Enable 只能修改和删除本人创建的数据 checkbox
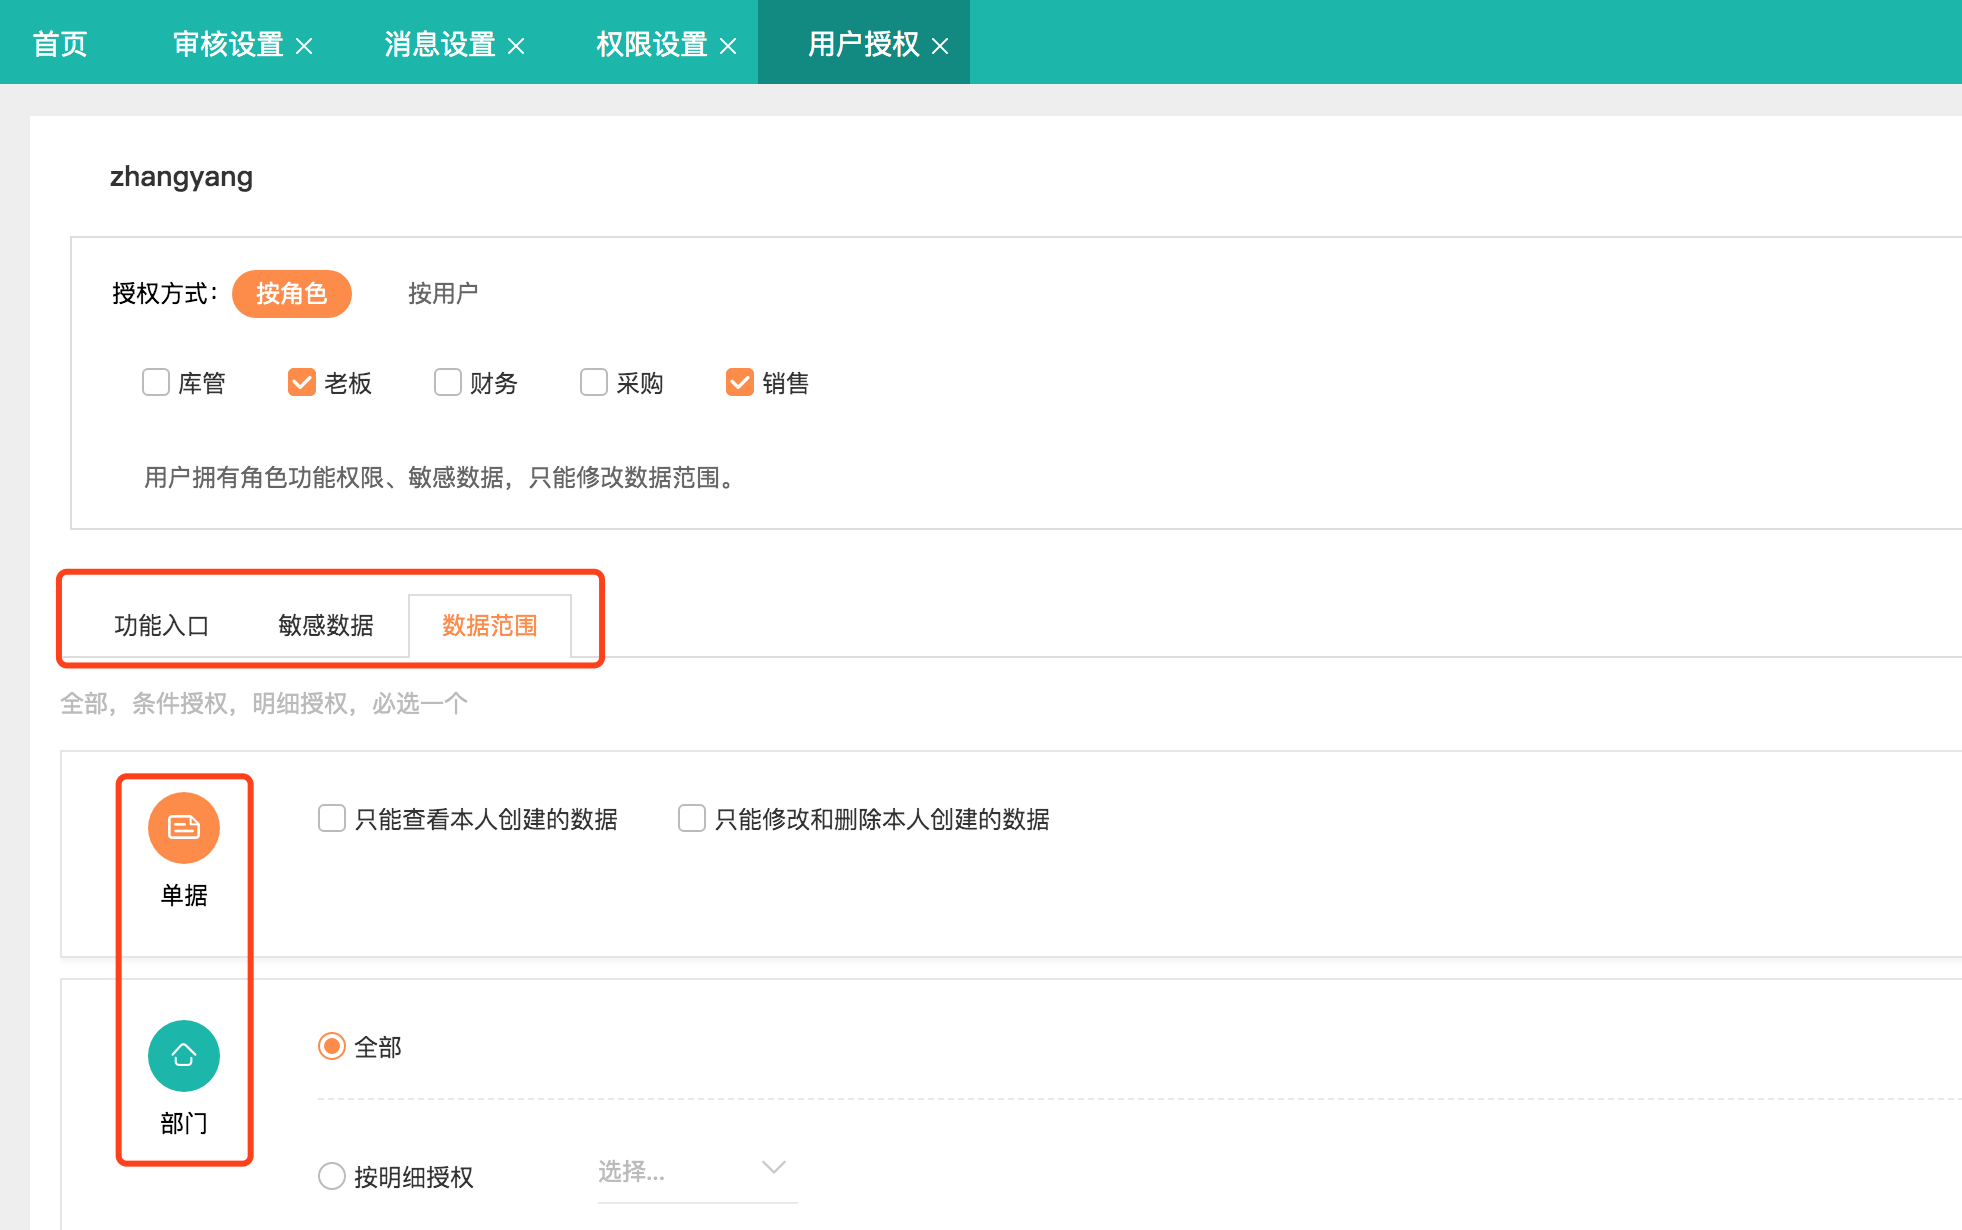The image size is (1962, 1230). [x=693, y=816]
